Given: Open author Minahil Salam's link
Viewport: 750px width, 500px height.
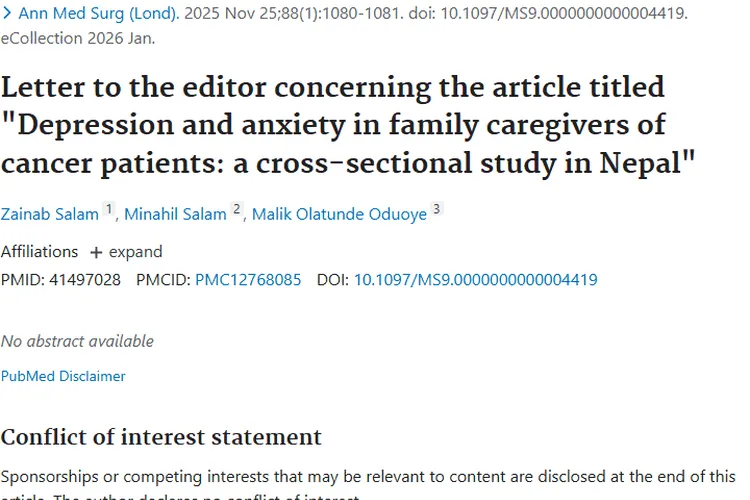Looking at the screenshot, I should point(175,214).
